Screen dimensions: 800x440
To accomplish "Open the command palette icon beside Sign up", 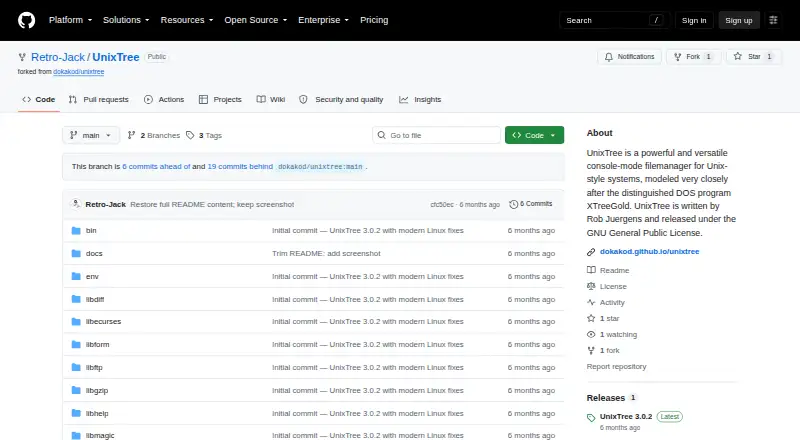I will pyautogui.click(x=773, y=20).
